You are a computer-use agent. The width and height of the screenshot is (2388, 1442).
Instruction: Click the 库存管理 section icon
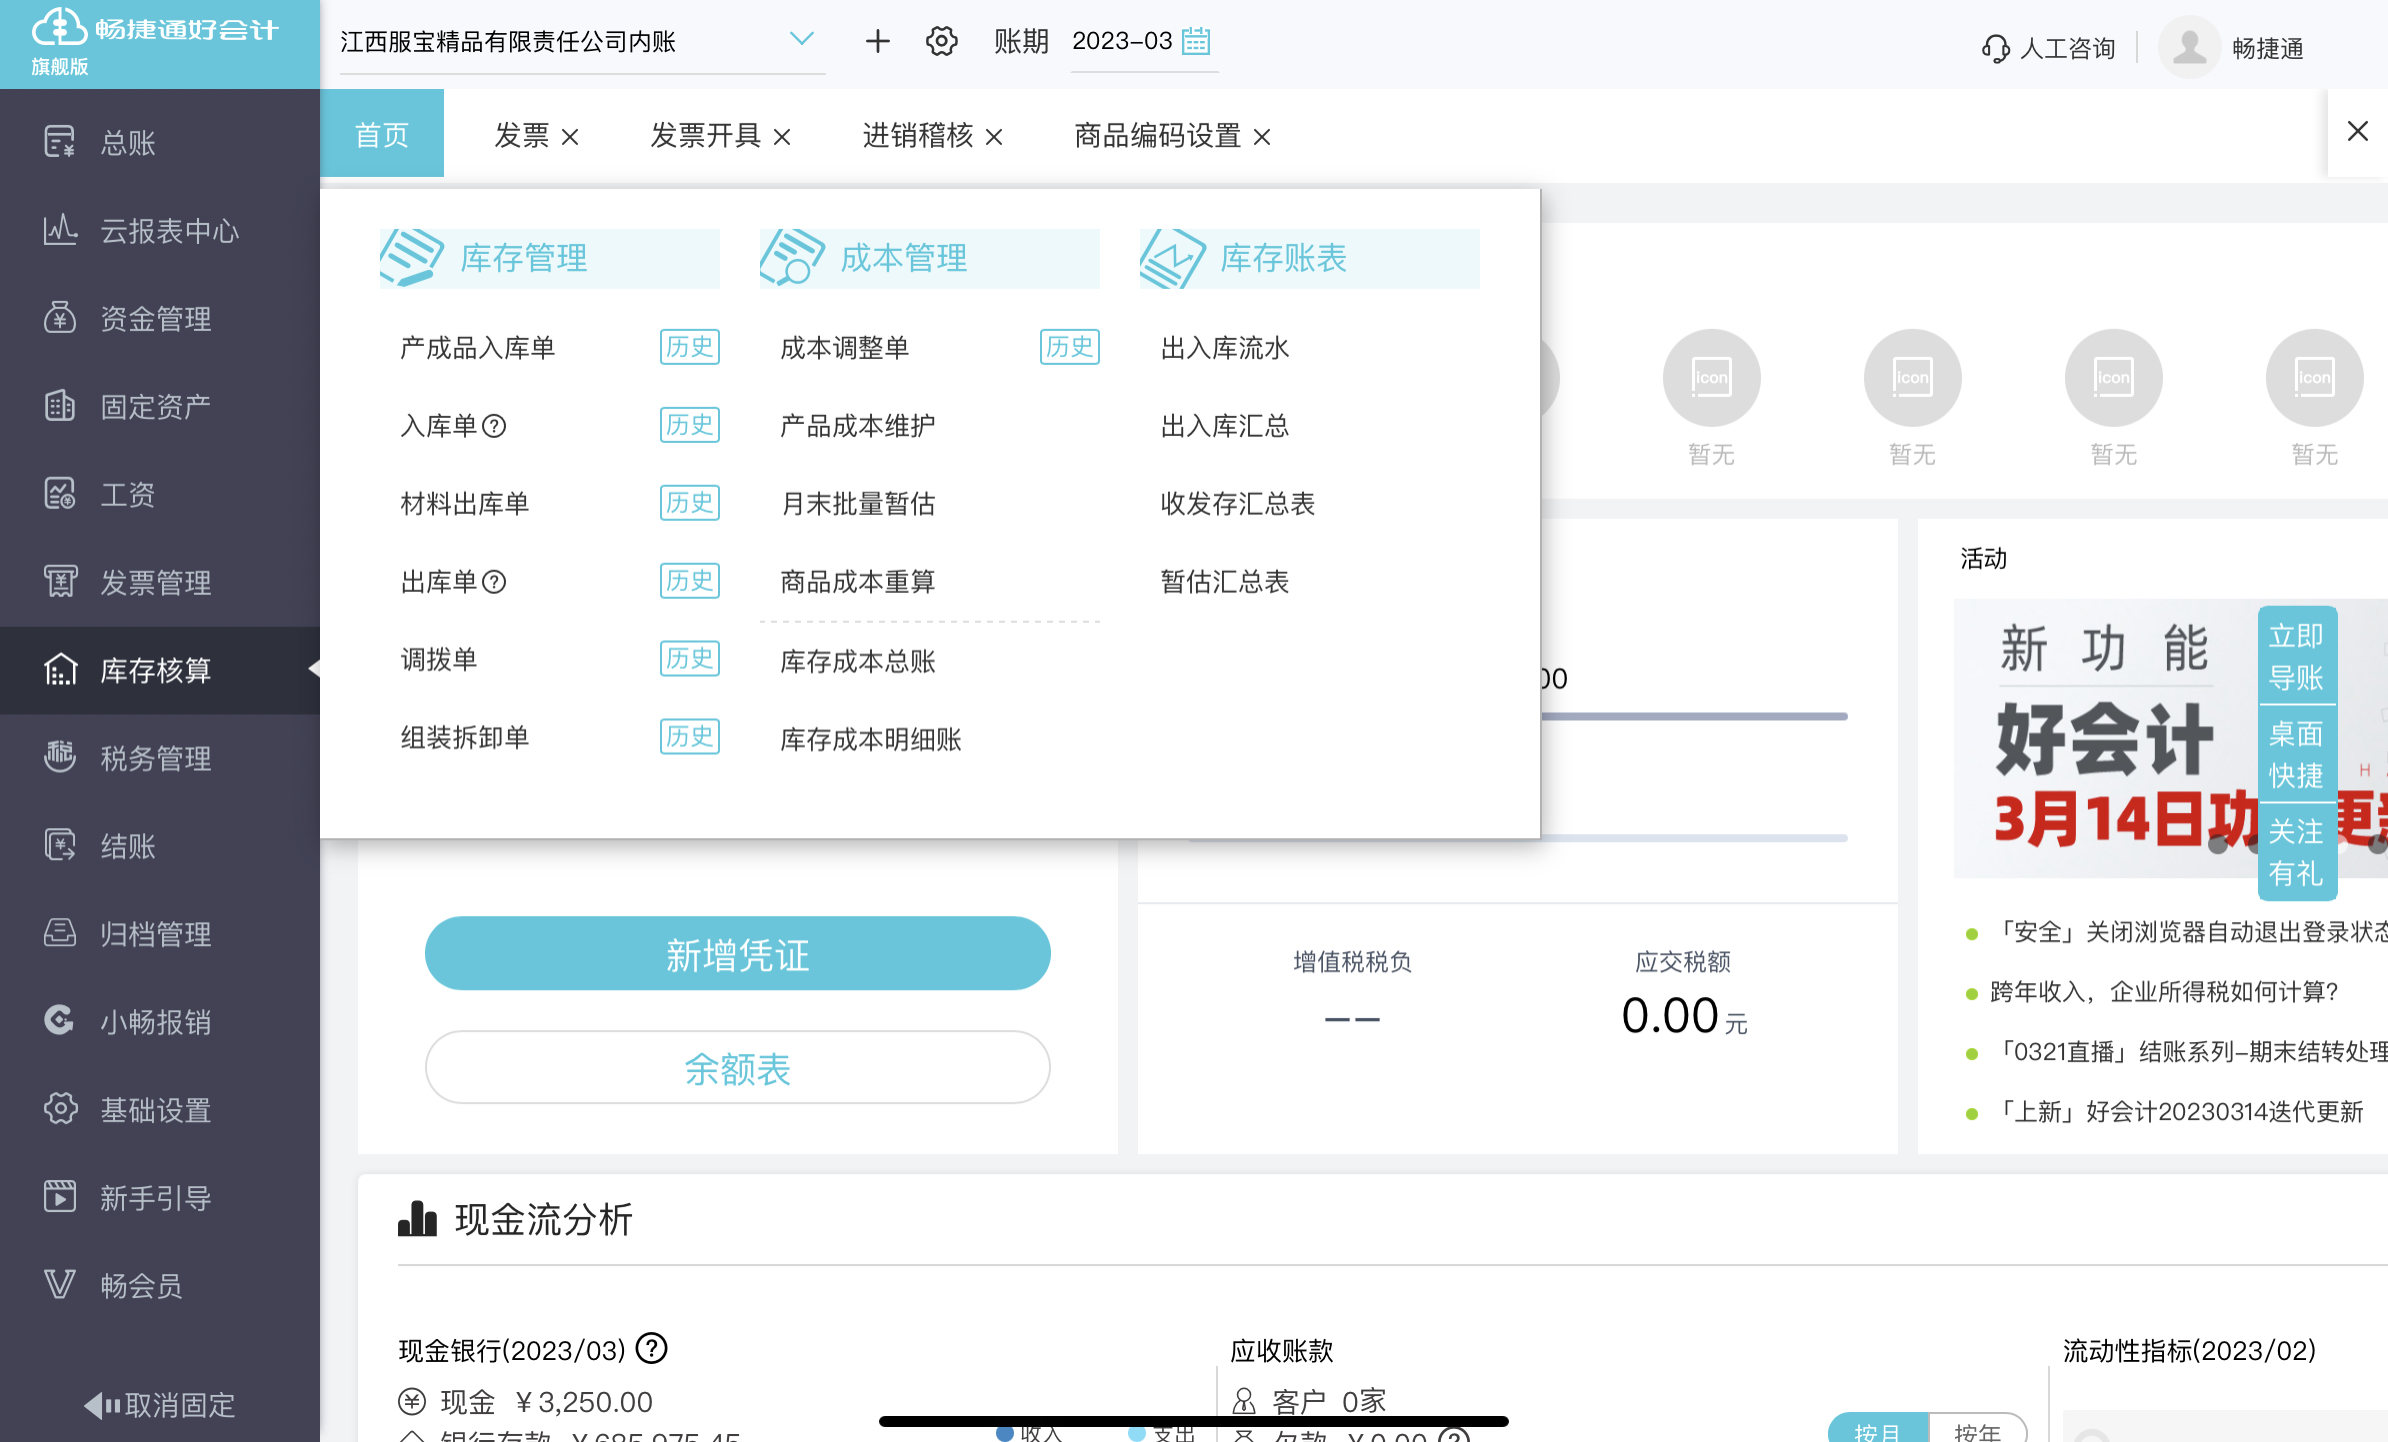pyautogui.click(x=408, y=259)
